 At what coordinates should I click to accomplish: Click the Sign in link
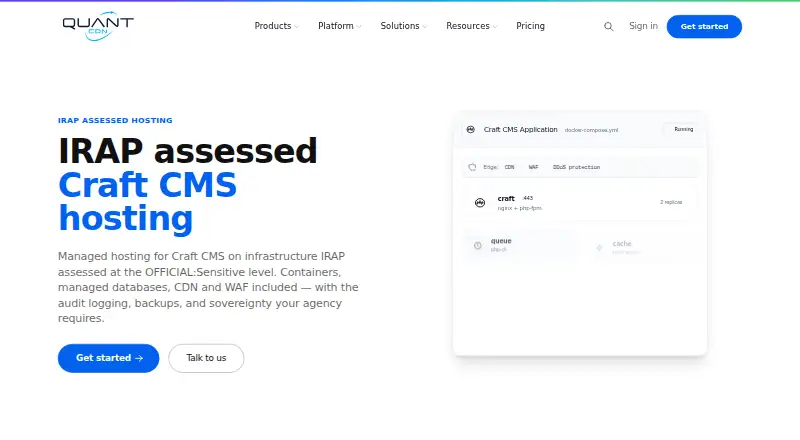[x=643, y=26]
